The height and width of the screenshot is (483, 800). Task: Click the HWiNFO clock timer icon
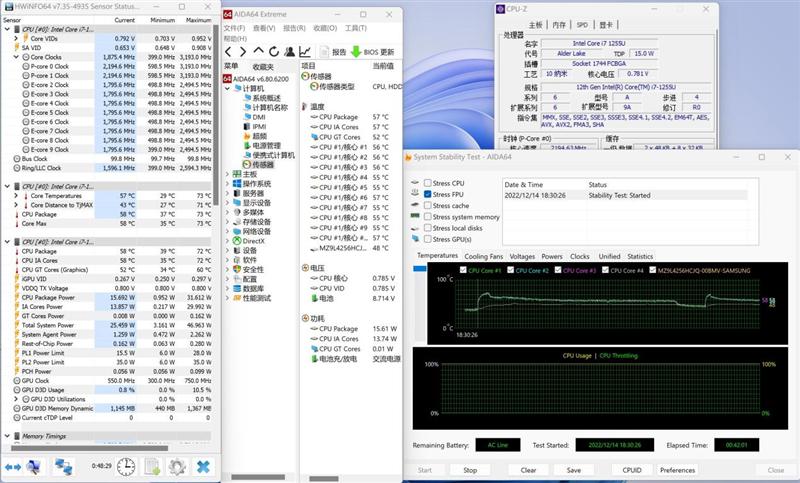pos(126,466)
